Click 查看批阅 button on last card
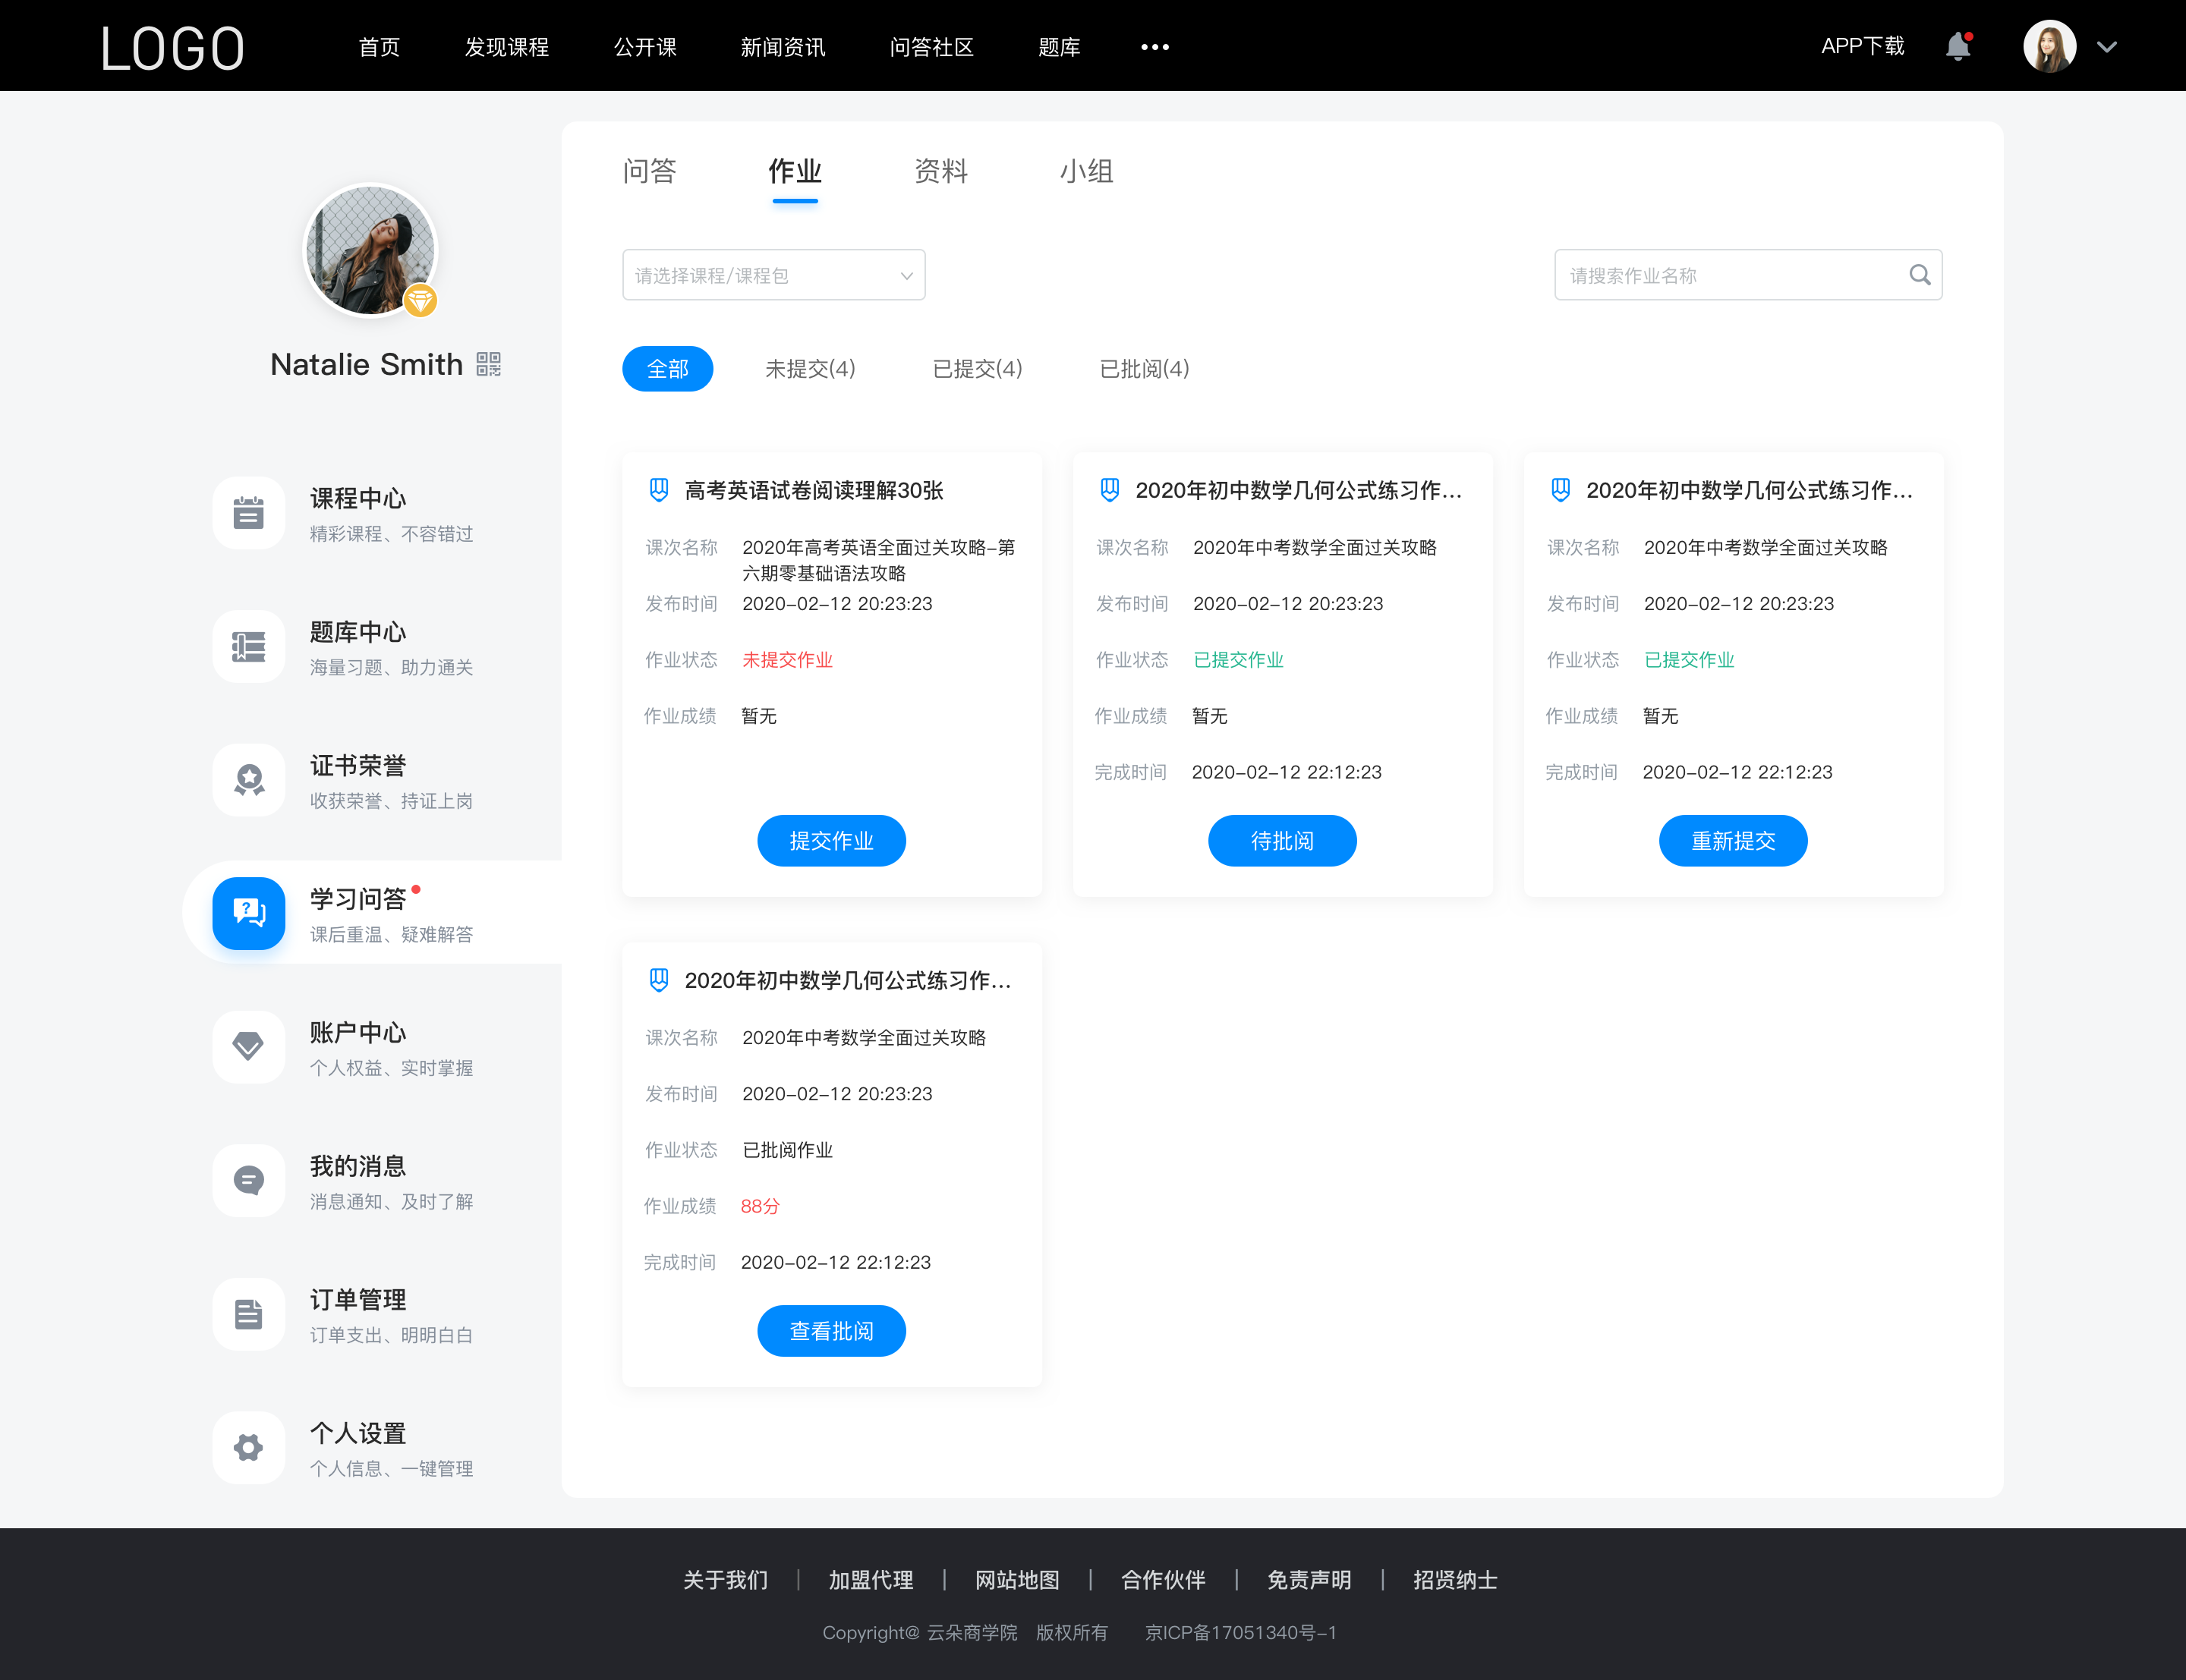This screenshot has width=2186, height=1680. point(831,1331)
